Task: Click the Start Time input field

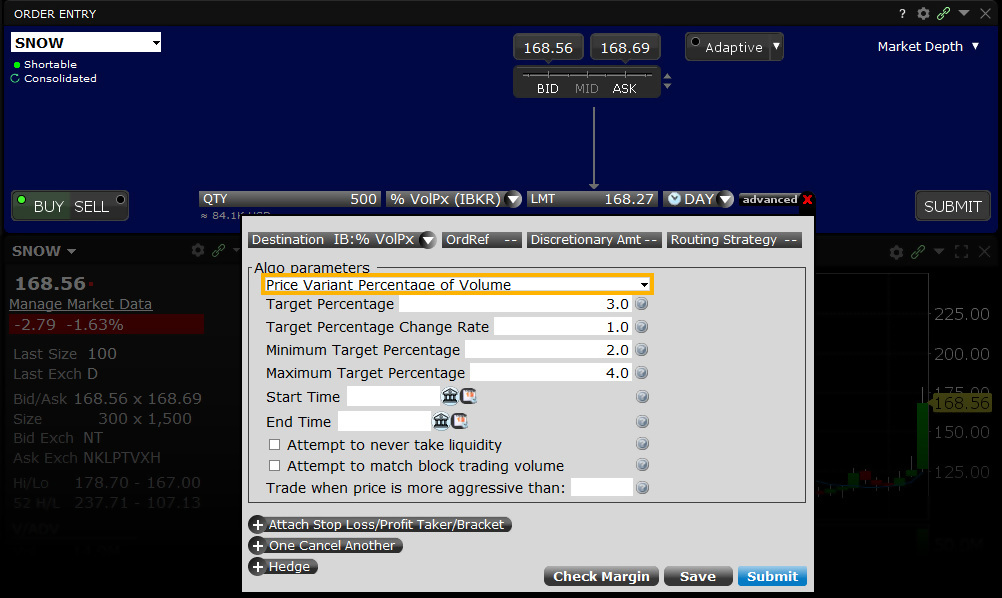Action: [x=392, y=397]
